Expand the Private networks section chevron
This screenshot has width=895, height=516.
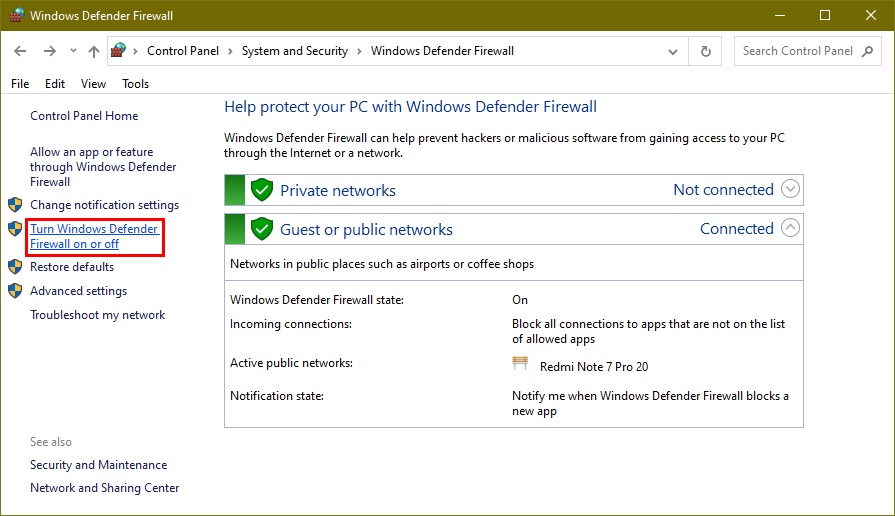click(790, 189)
